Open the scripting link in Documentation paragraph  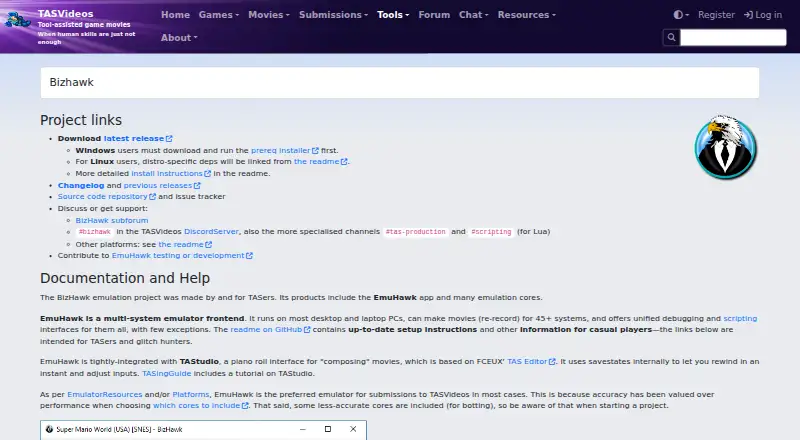pyautogui.click(x=740, y=319)
